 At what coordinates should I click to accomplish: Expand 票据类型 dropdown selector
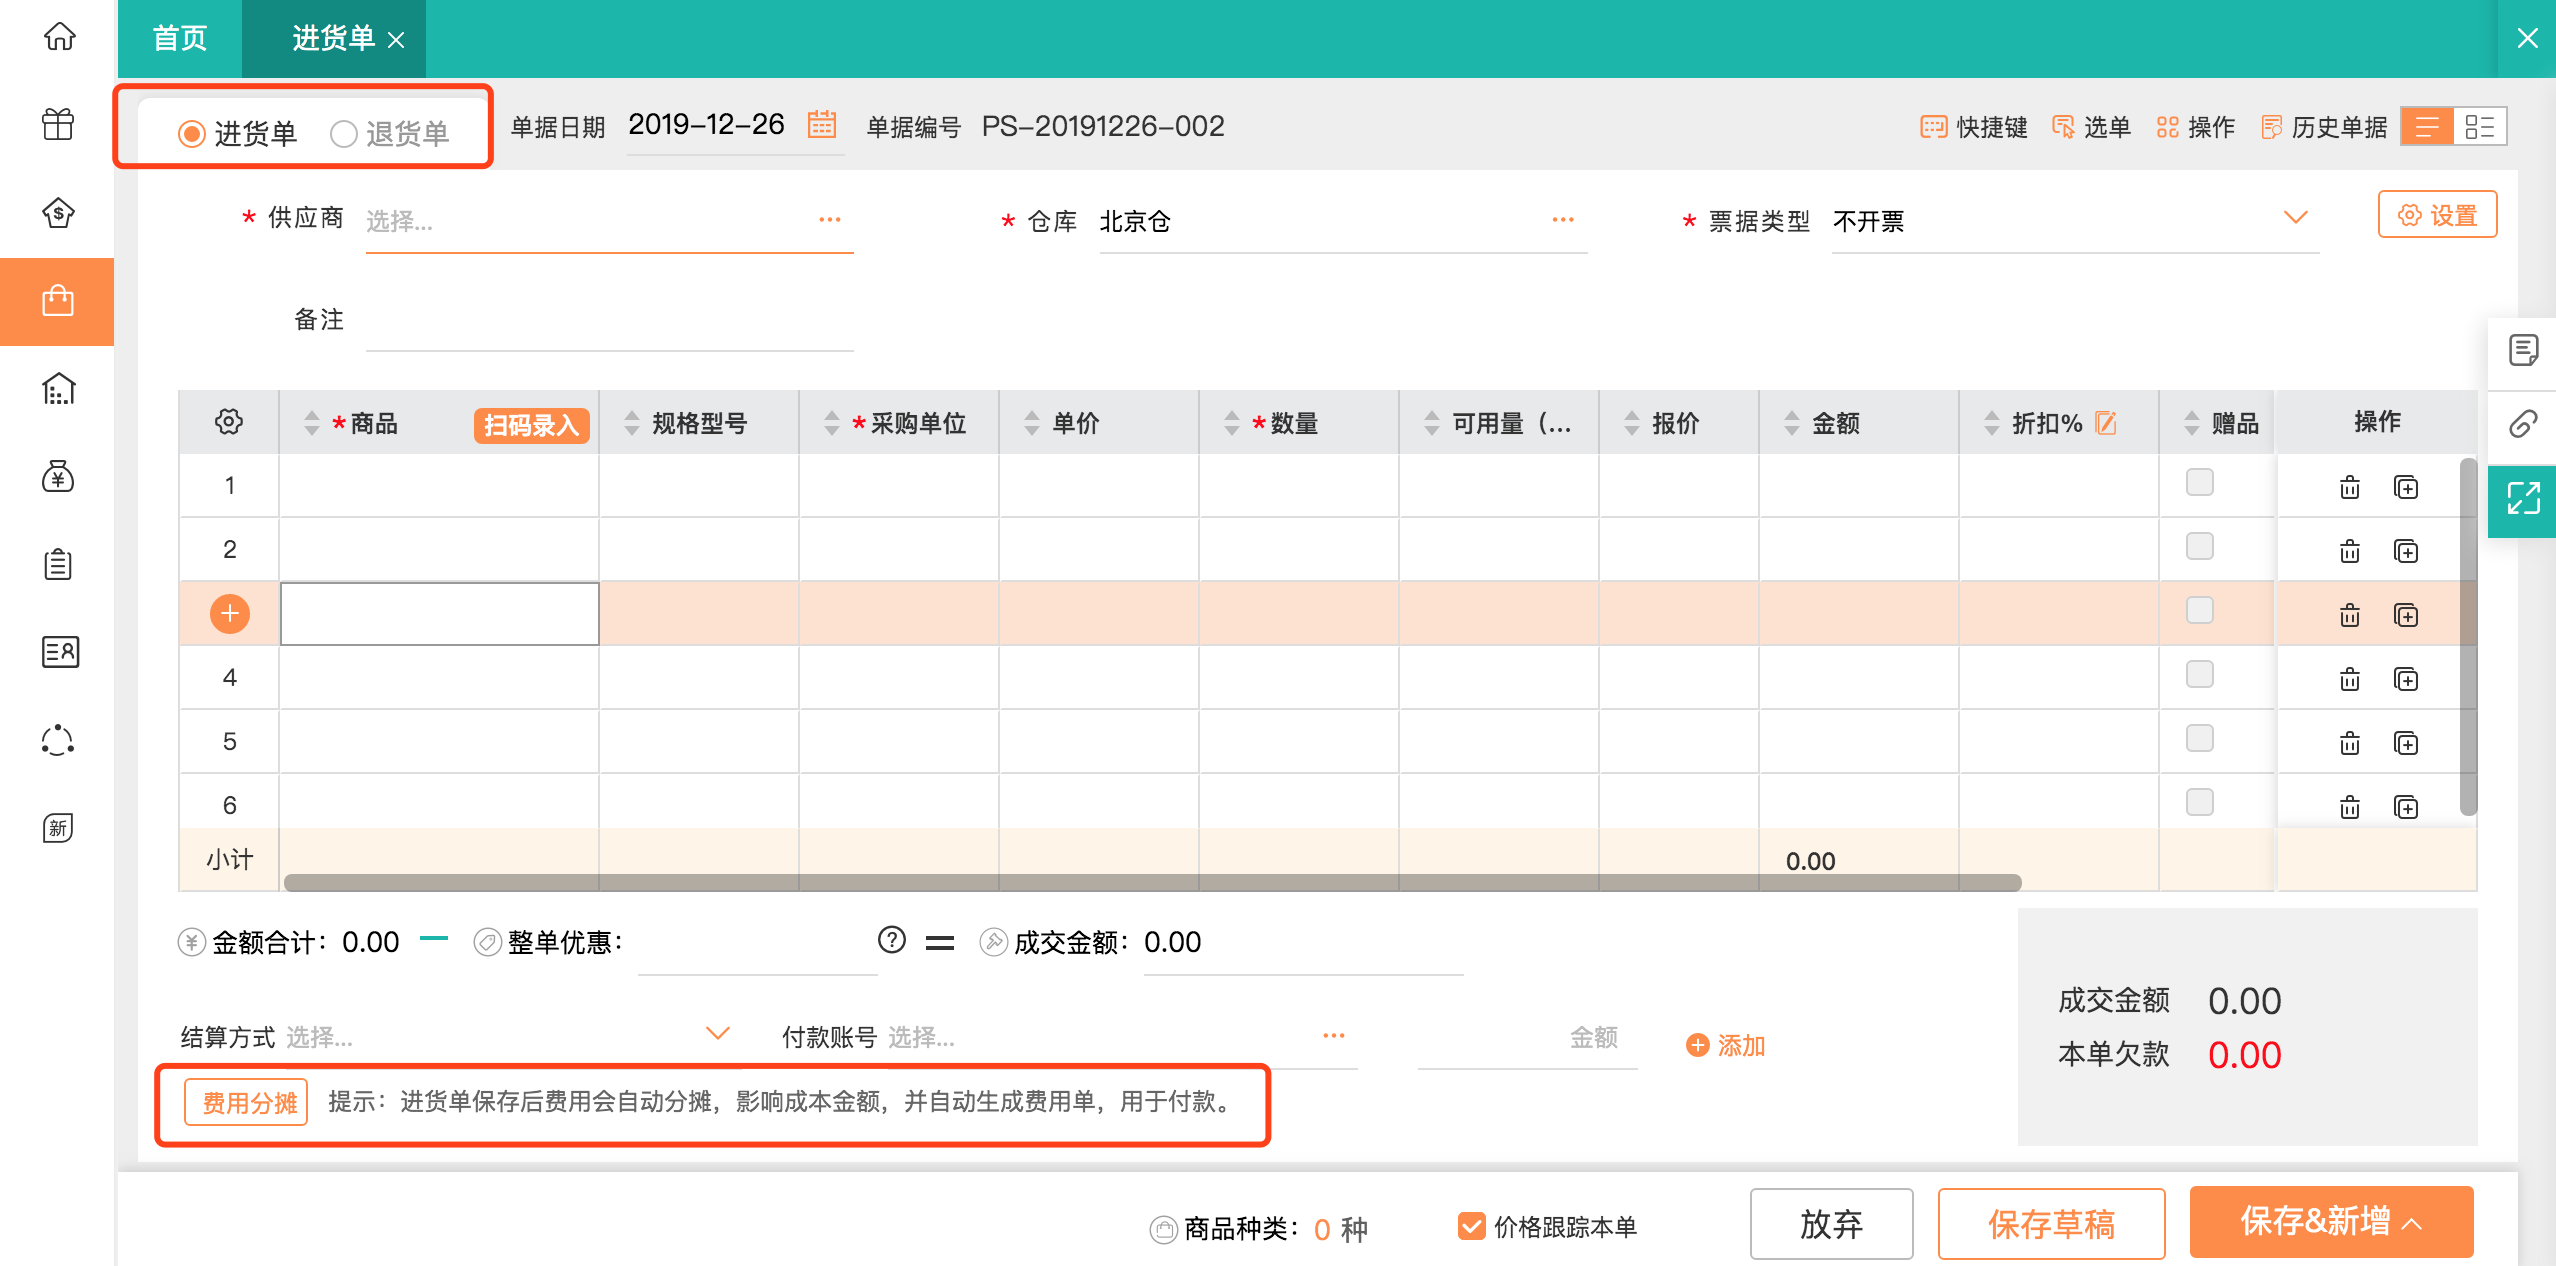2298,220
